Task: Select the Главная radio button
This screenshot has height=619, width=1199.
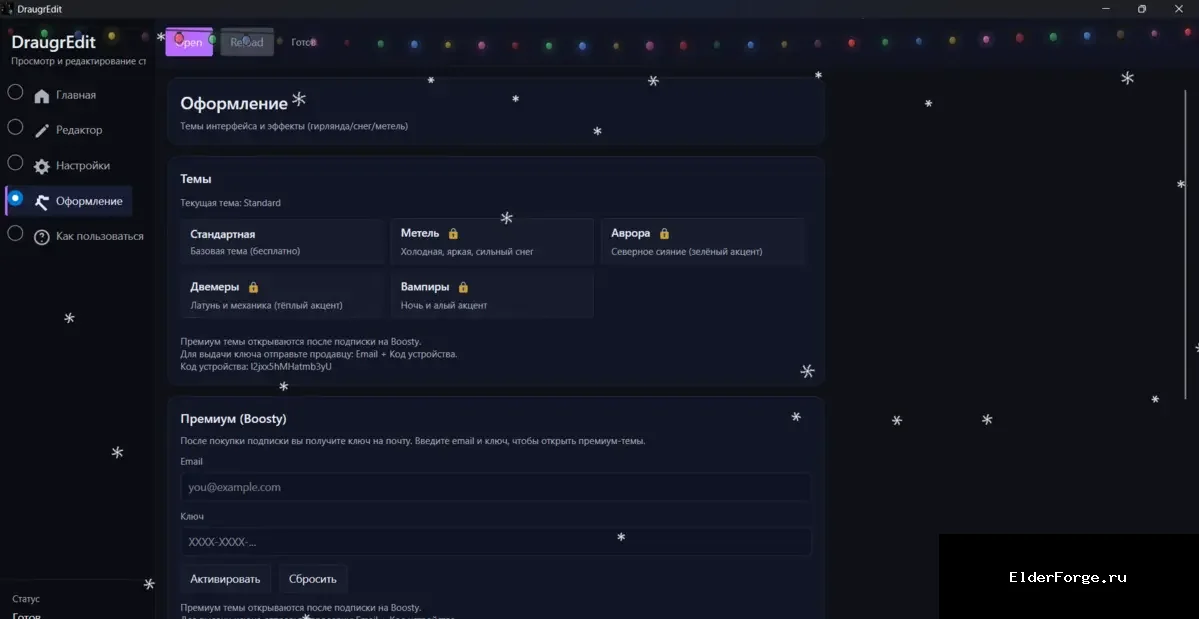Action: coord(15,93)
